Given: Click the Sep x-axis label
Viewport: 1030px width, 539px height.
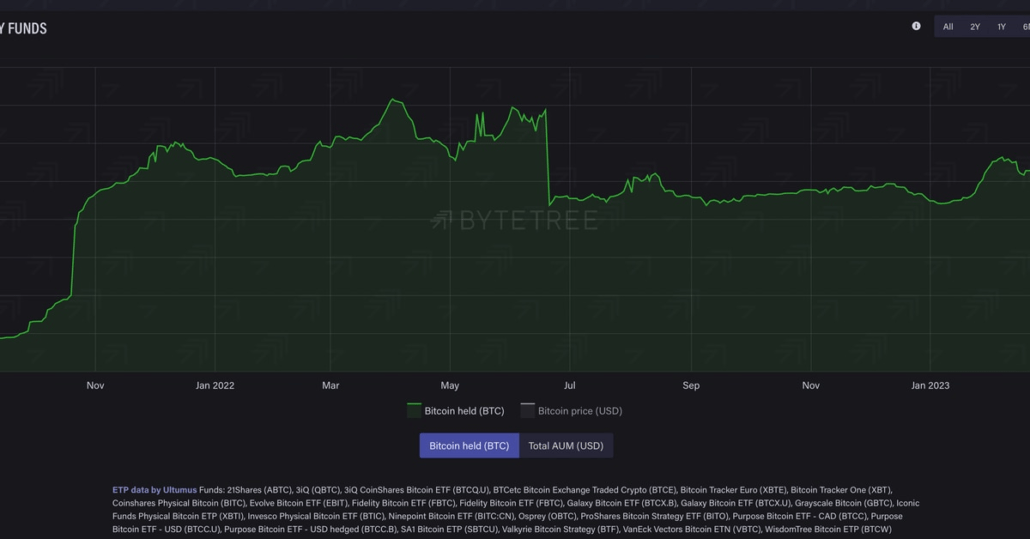Looking at the screenshot, I should pos(691,385).
